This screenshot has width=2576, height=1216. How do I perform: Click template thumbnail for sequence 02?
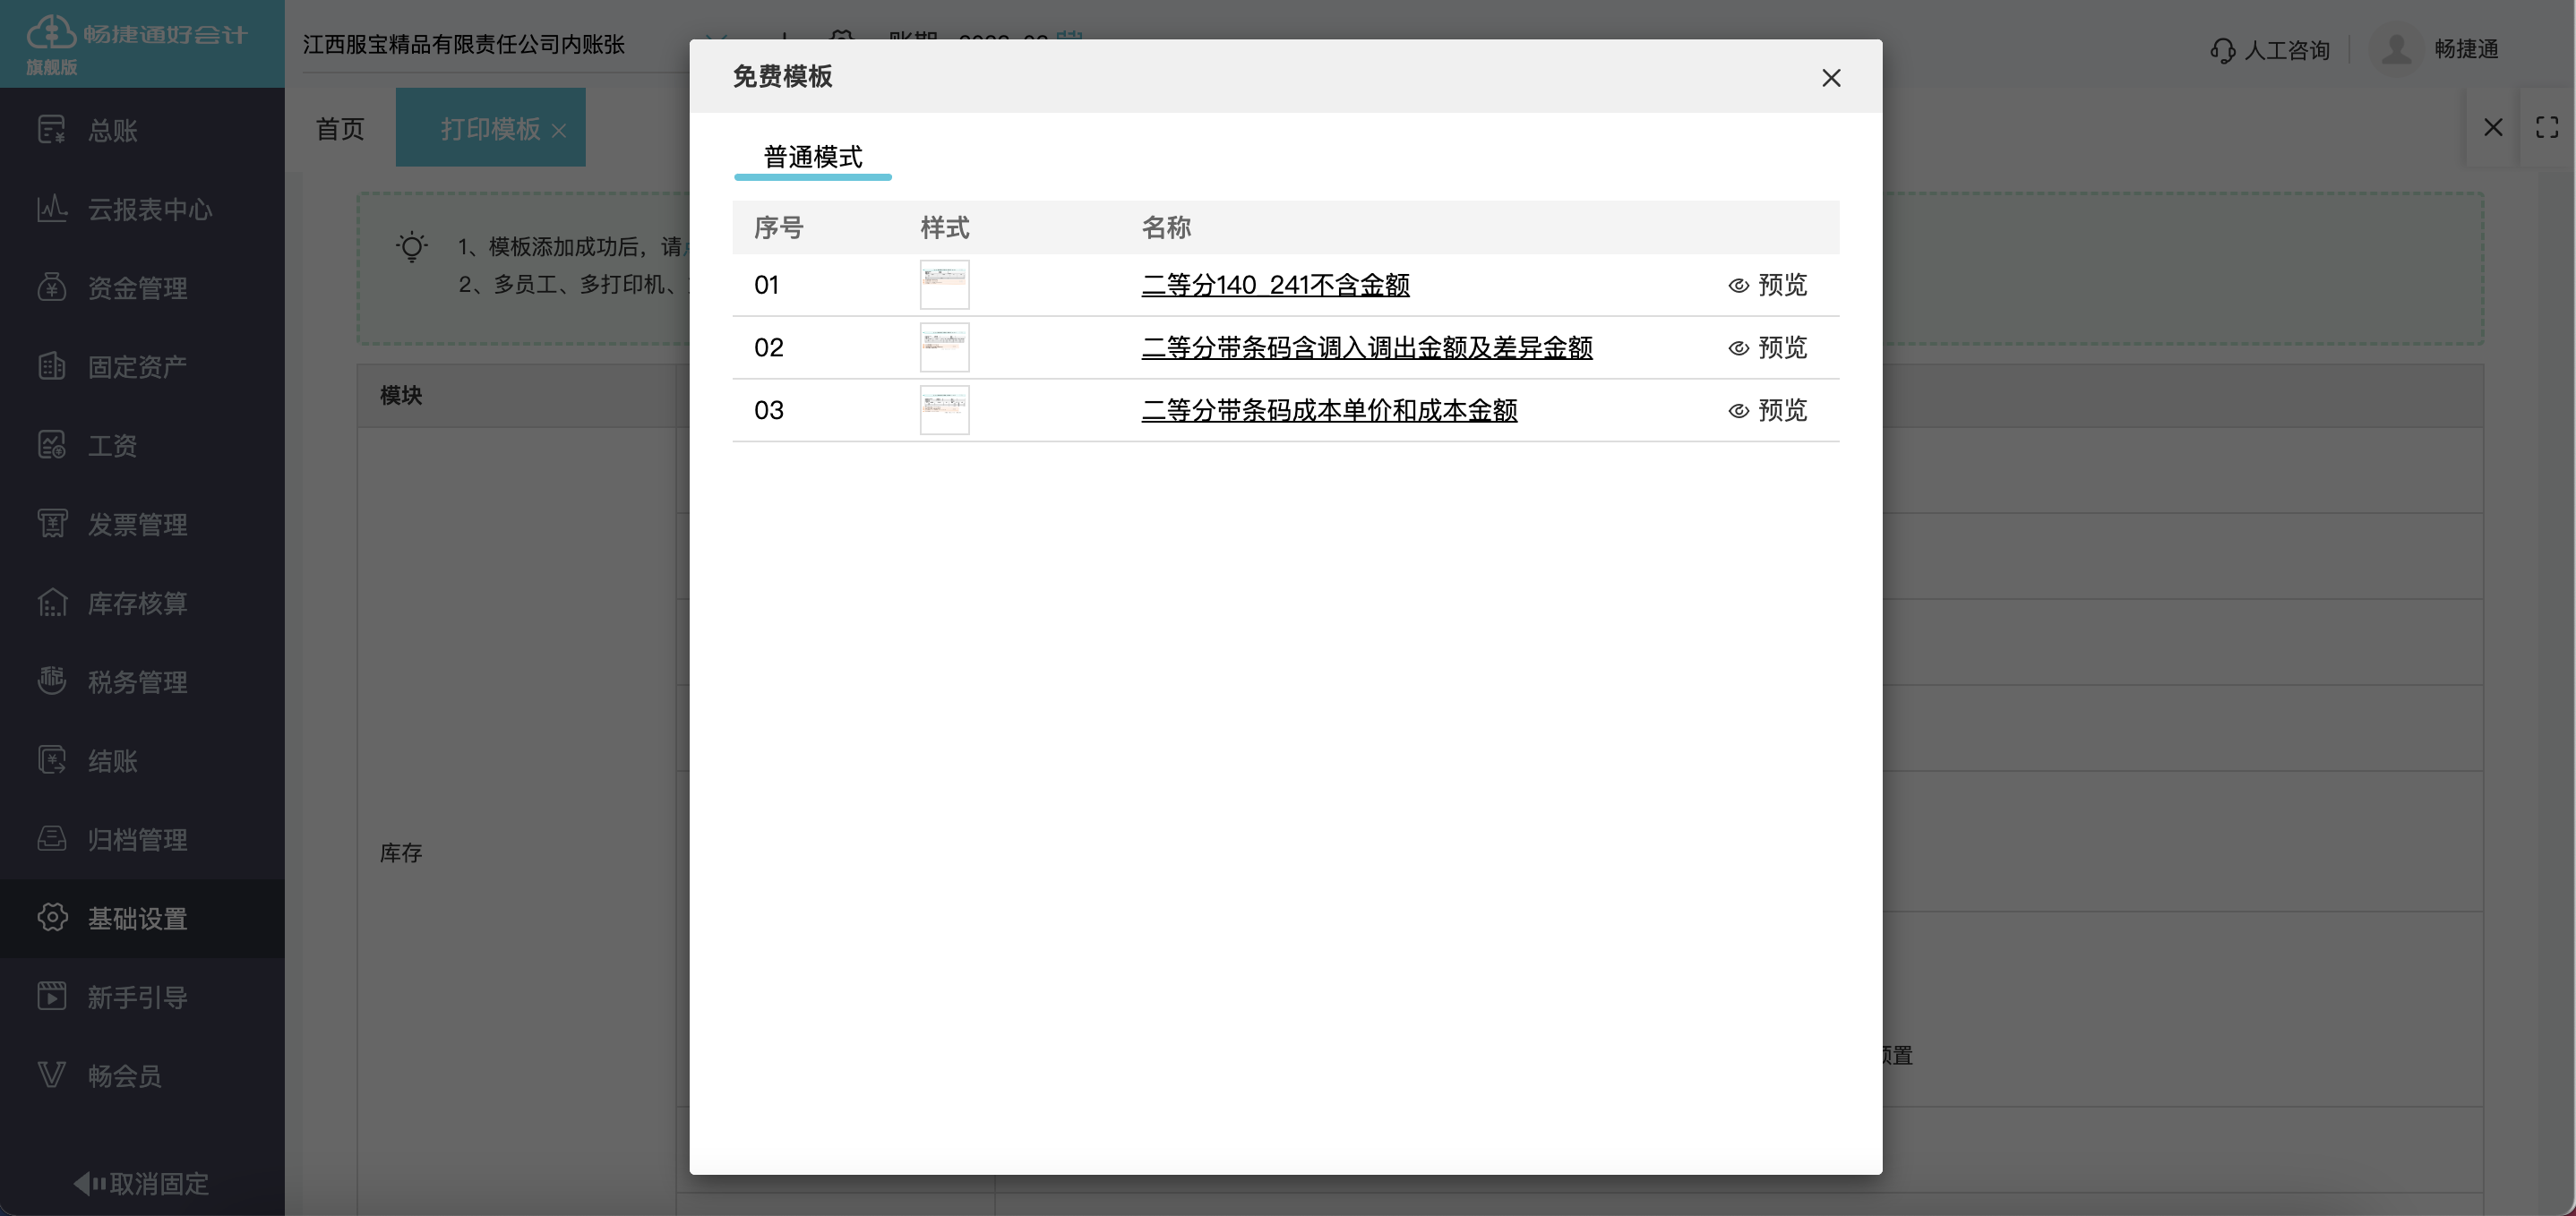[x=945, y=347]
